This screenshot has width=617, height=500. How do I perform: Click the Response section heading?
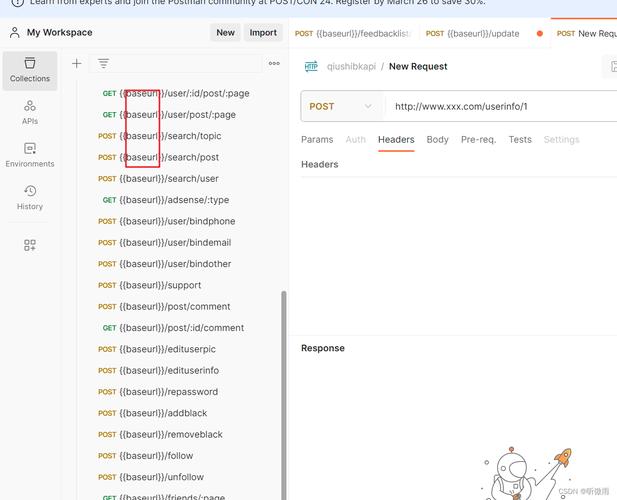click(x=323, y=348)
